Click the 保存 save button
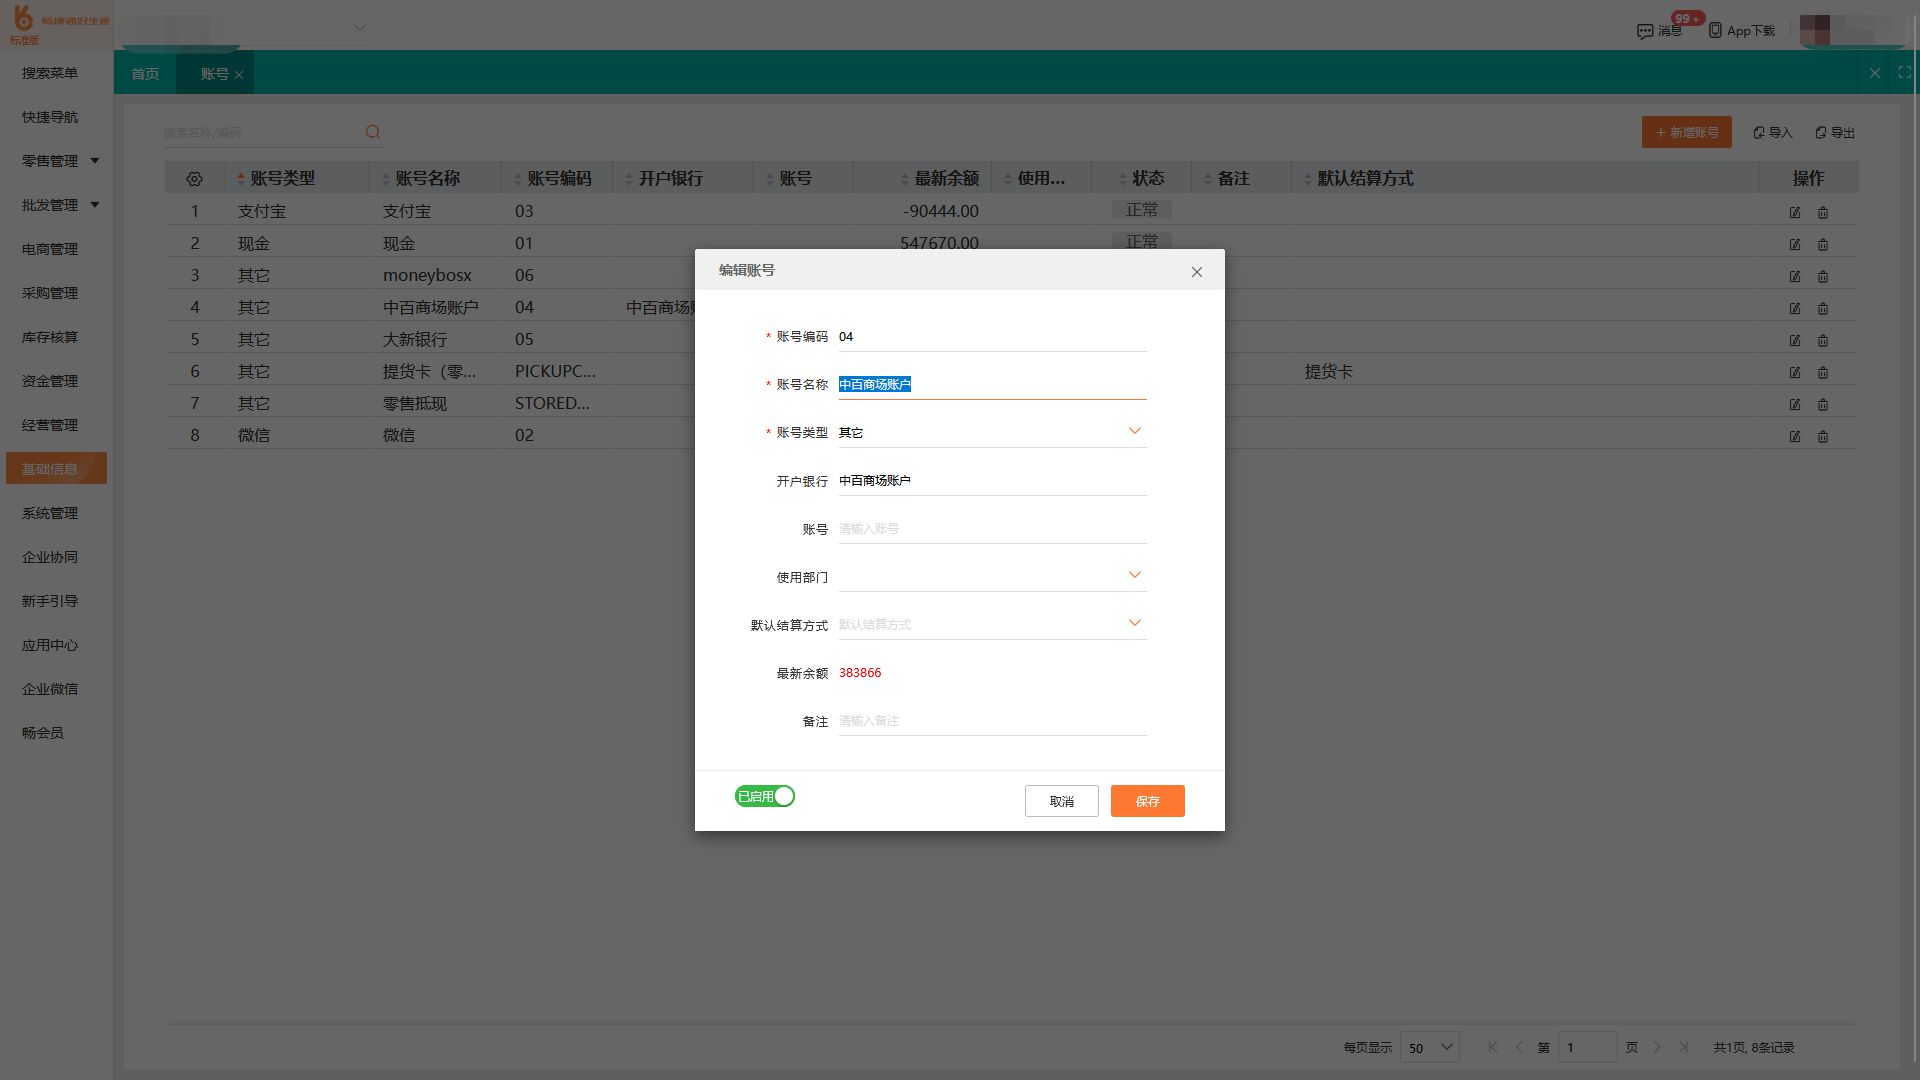This screenshot has width=1920, height=1080. coord(1147,800)
